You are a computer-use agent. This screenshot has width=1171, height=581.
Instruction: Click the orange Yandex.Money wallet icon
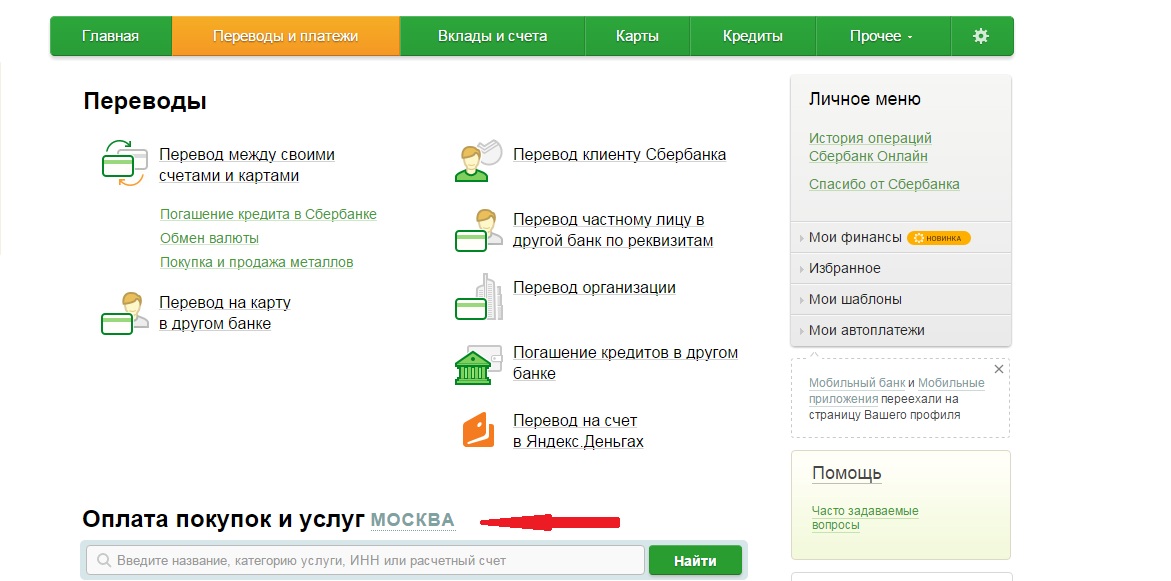pyautogui.click(x=477, y=430)
